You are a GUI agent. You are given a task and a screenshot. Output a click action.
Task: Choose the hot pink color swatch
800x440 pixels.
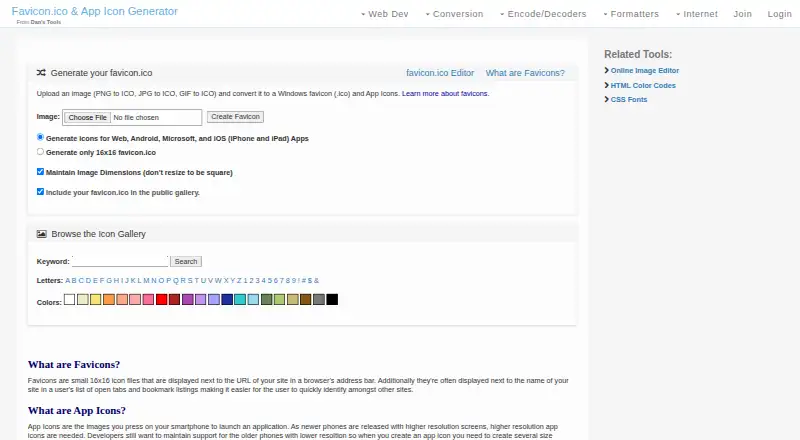(x=148, y=299)
